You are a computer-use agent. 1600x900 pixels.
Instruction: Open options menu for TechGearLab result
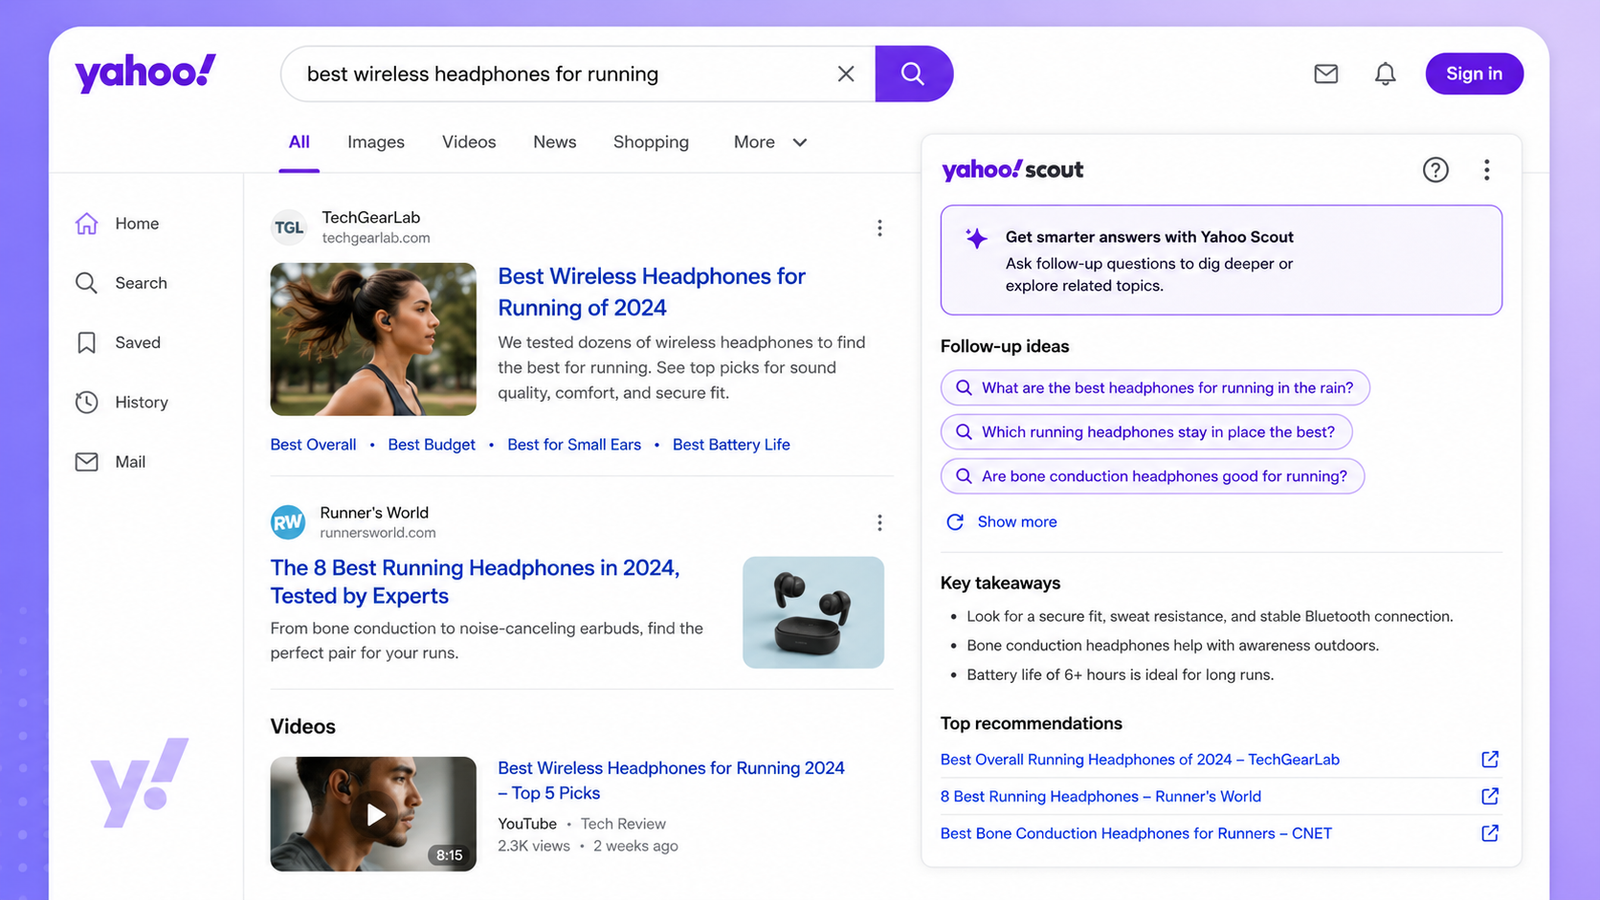880,228
